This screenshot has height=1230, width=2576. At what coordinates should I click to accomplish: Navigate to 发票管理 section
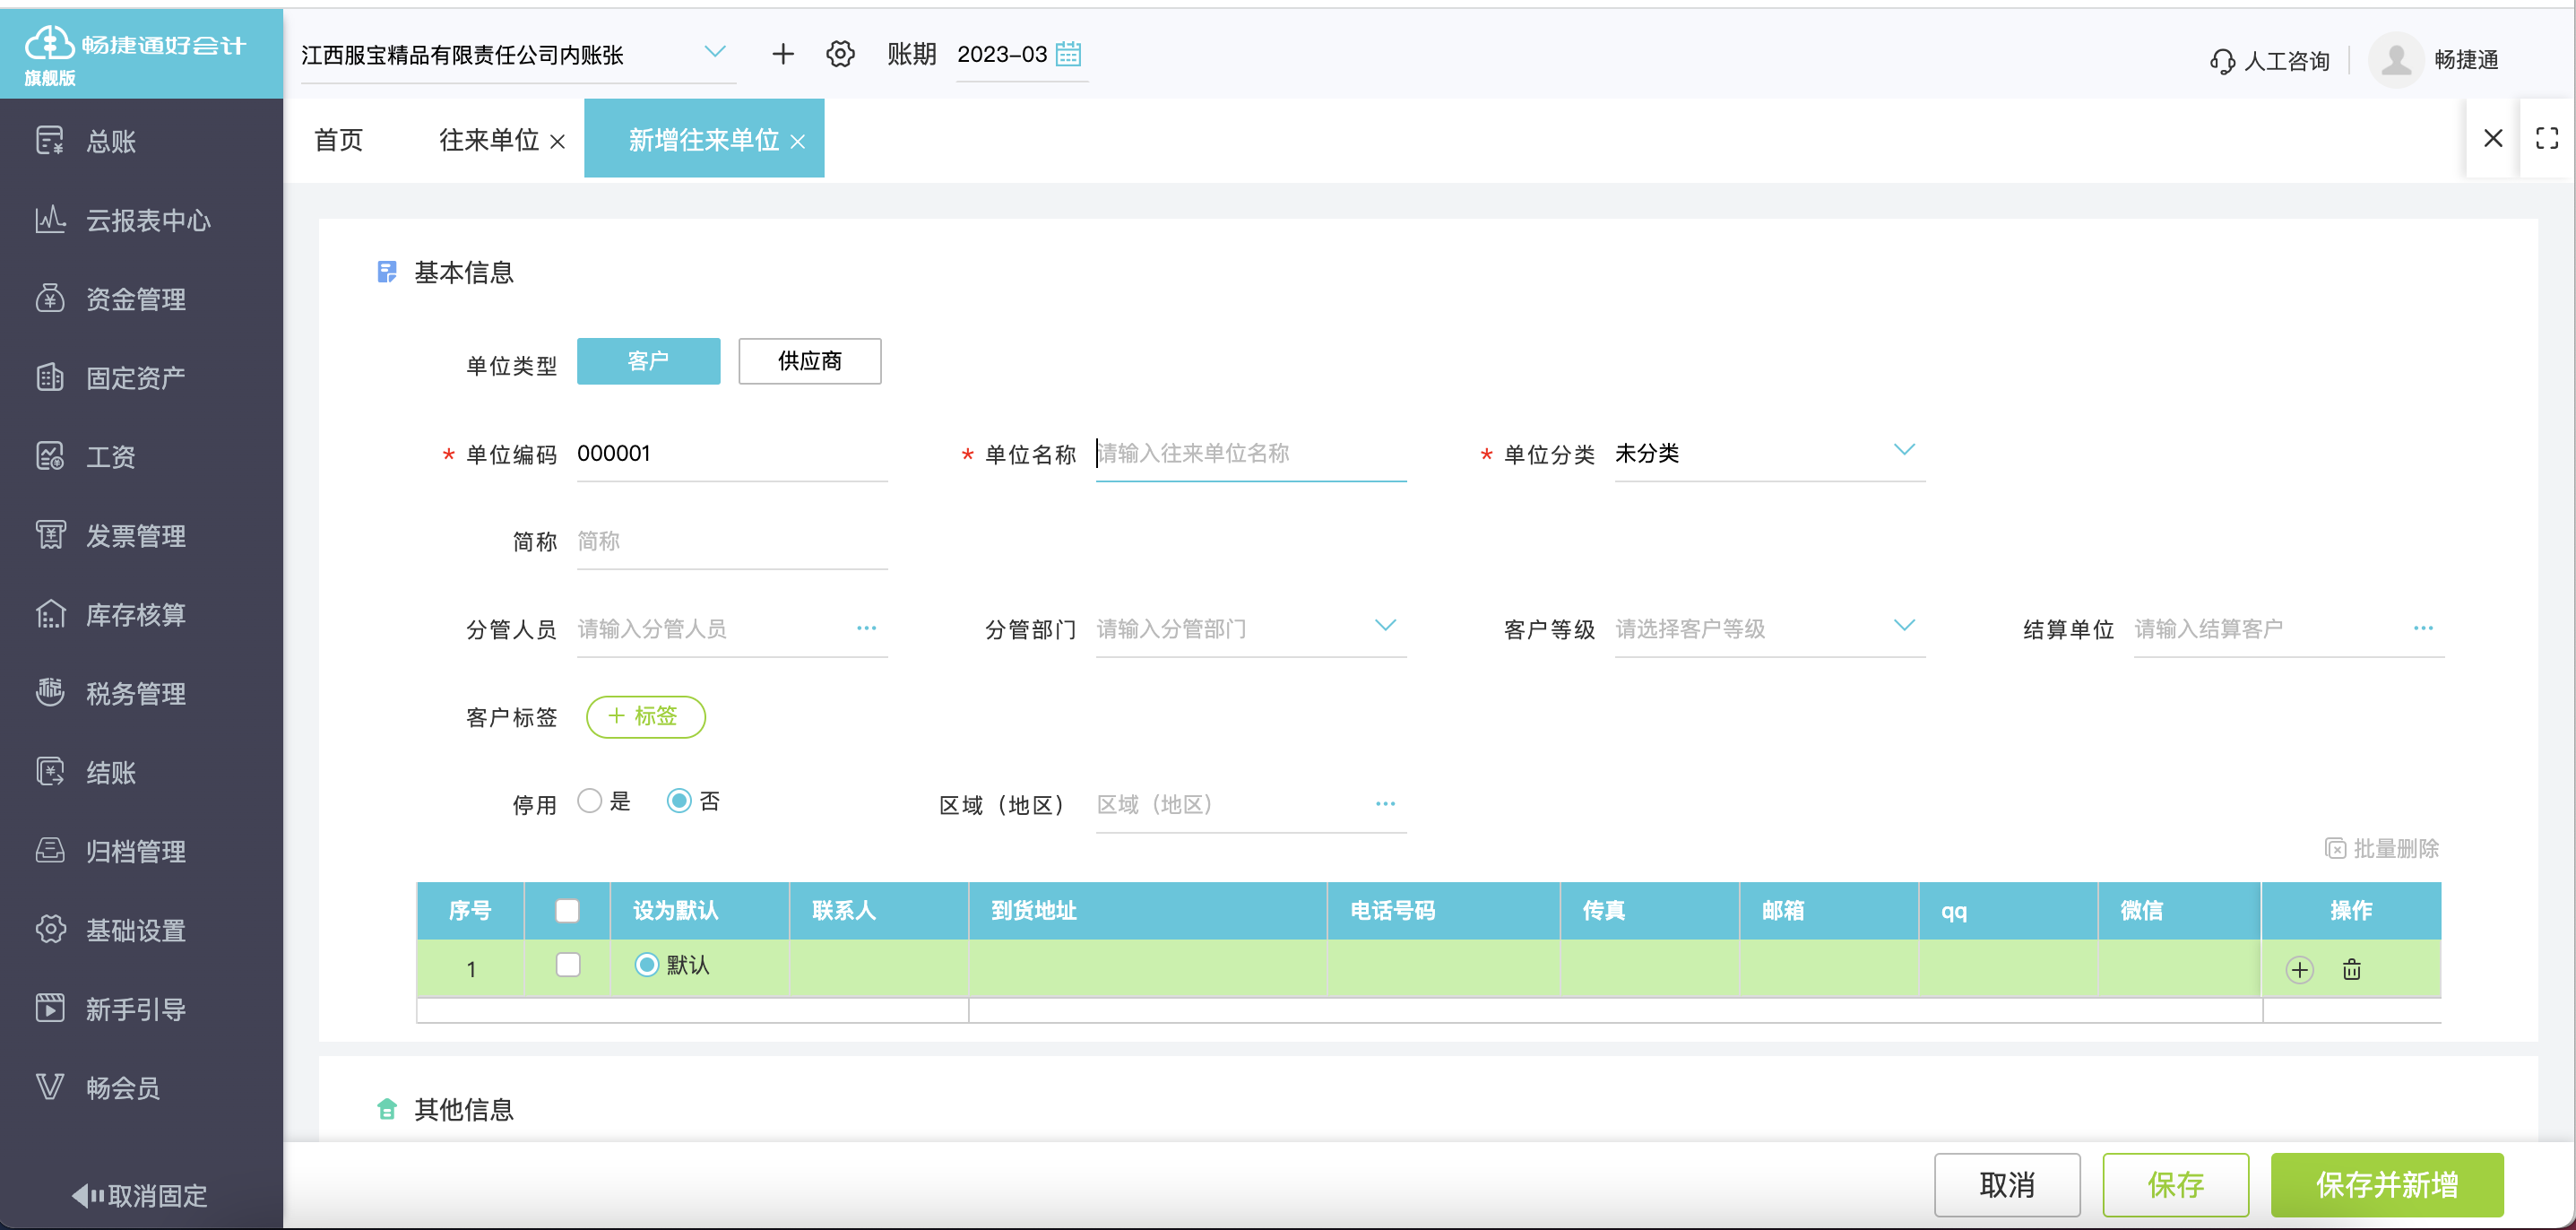[x=140, y=533]
